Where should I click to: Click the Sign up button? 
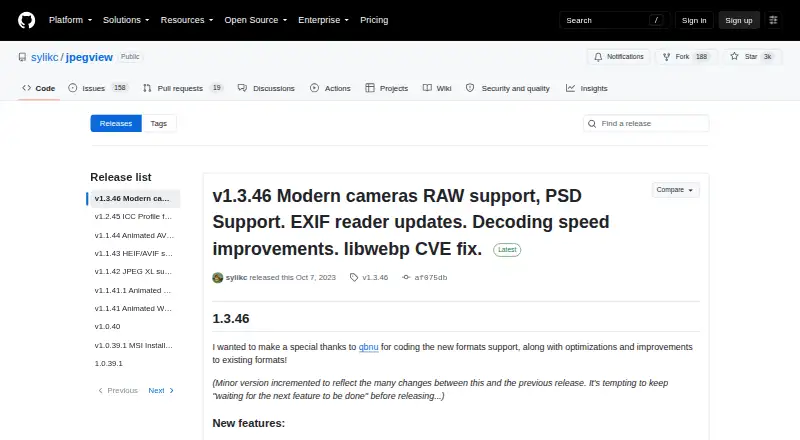point(739,20)
